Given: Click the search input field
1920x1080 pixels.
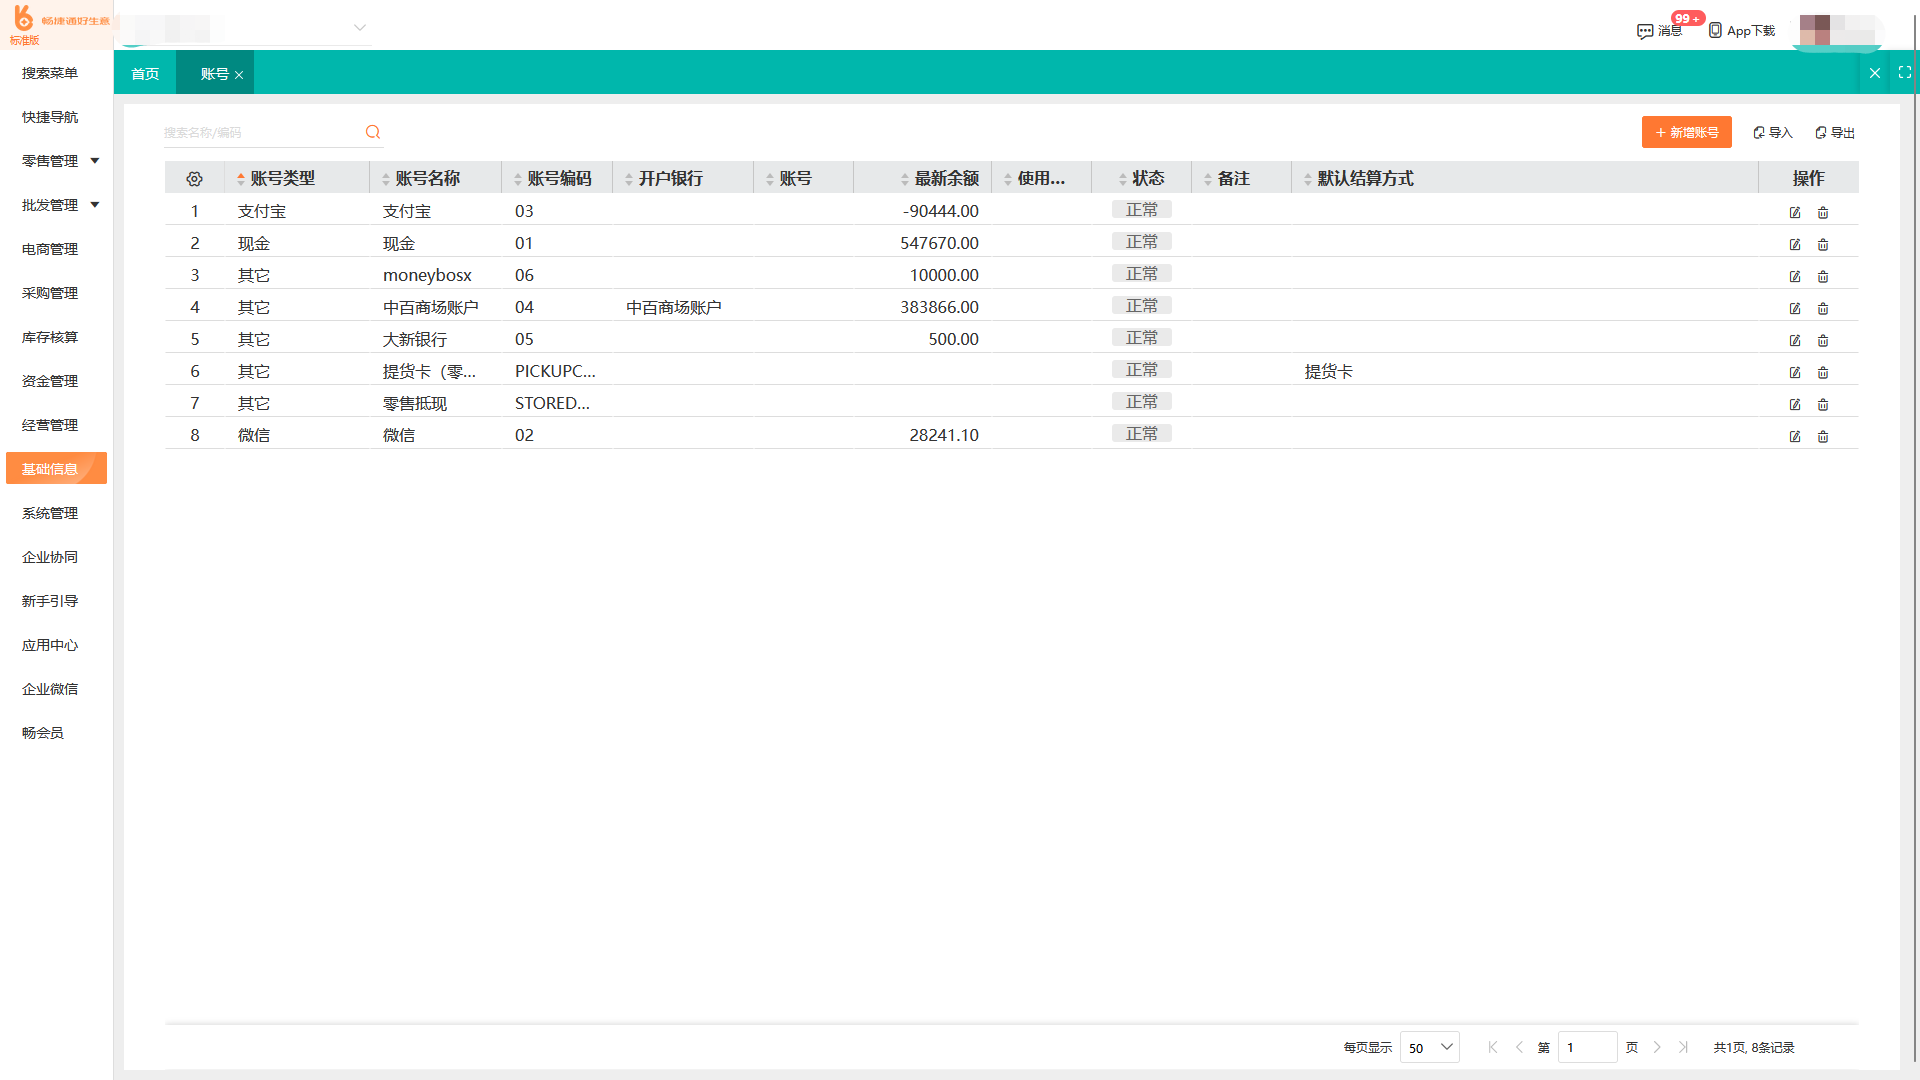Looking at the screenshot, I should [260, 132].
